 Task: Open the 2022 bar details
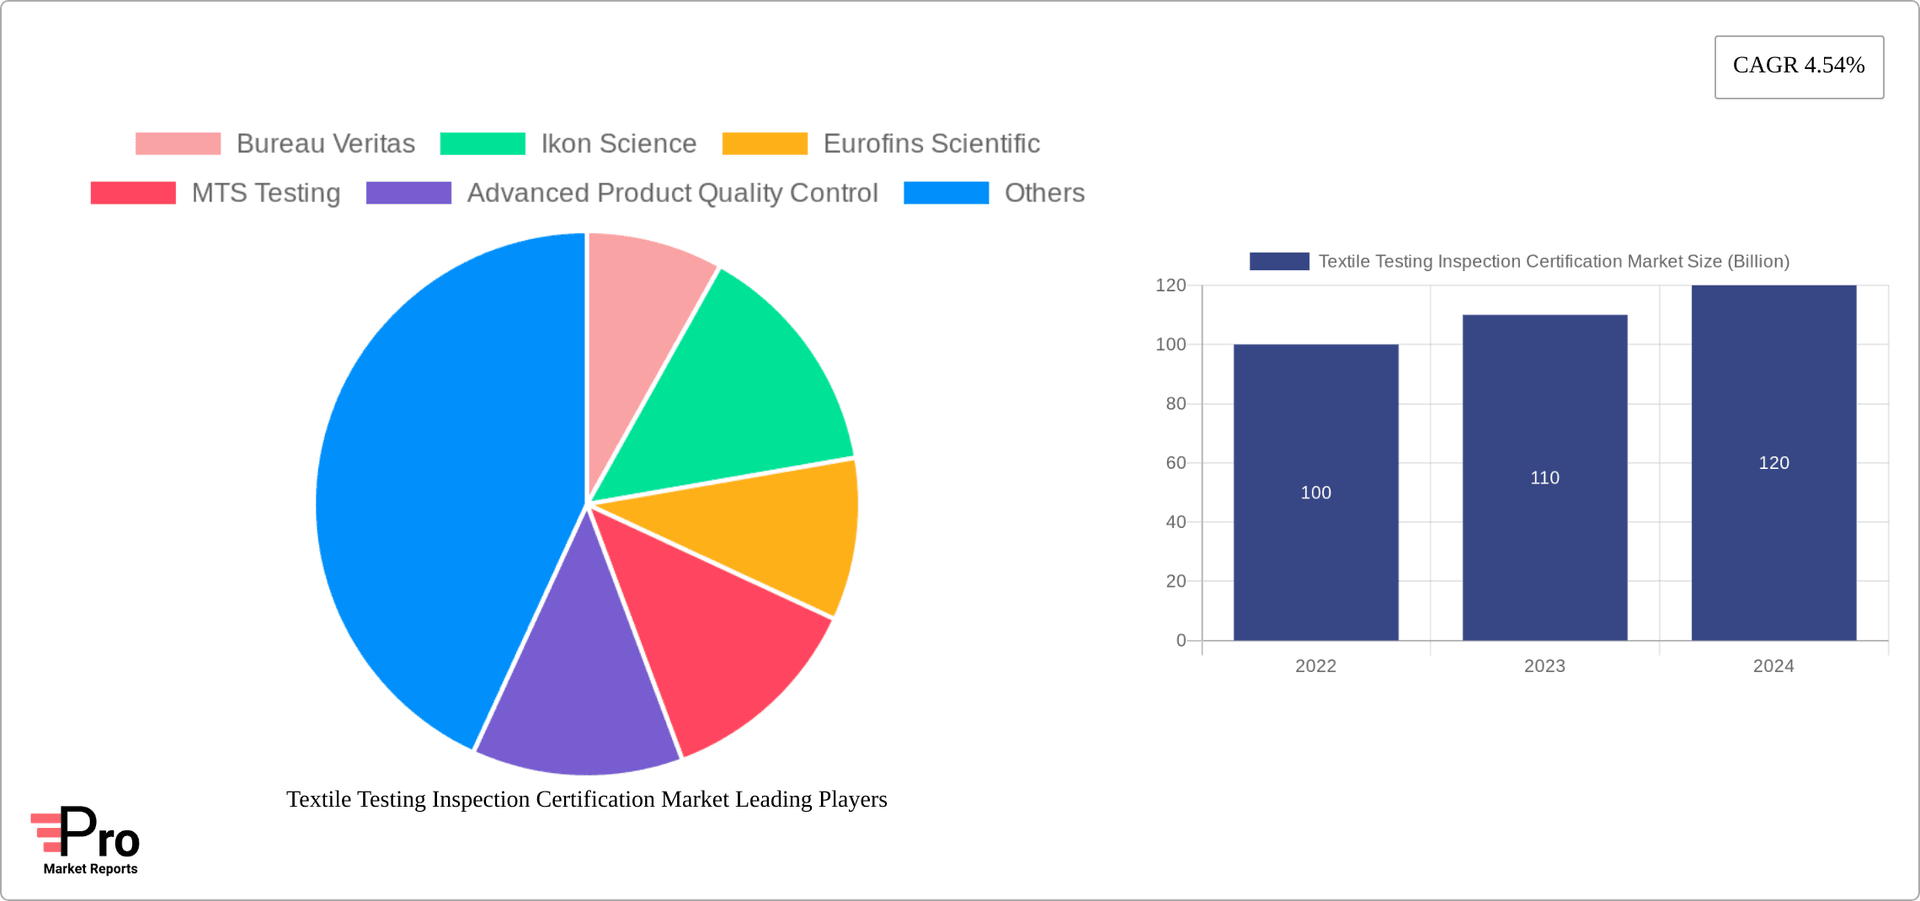click(1315, 490)
